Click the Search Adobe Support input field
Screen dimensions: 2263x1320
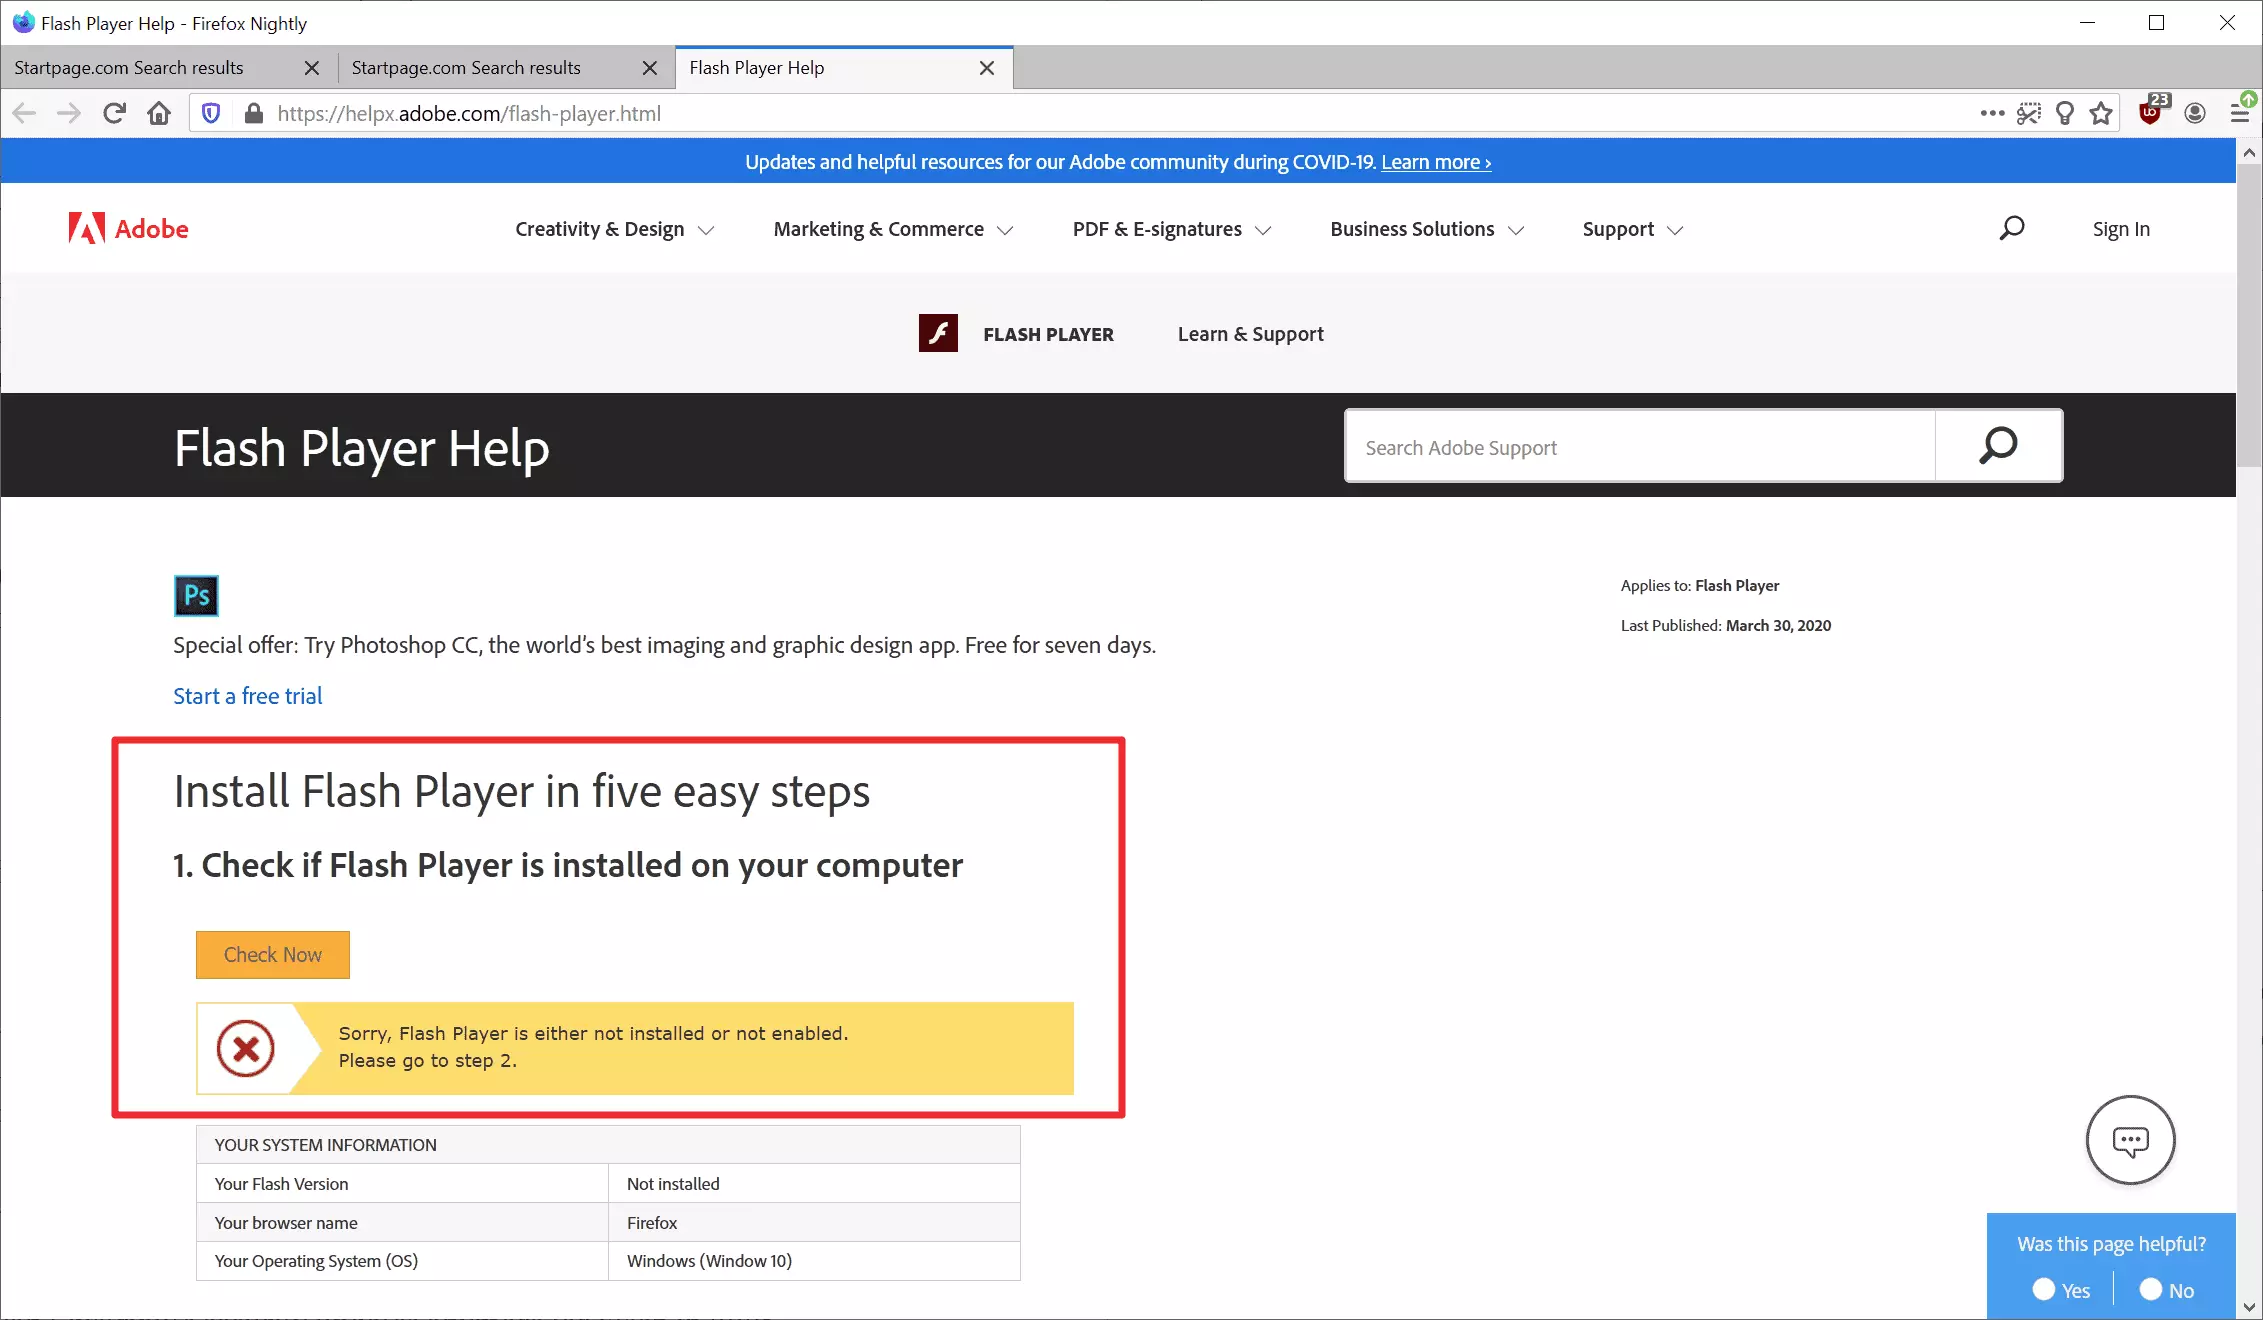[x=1639, y=446]
